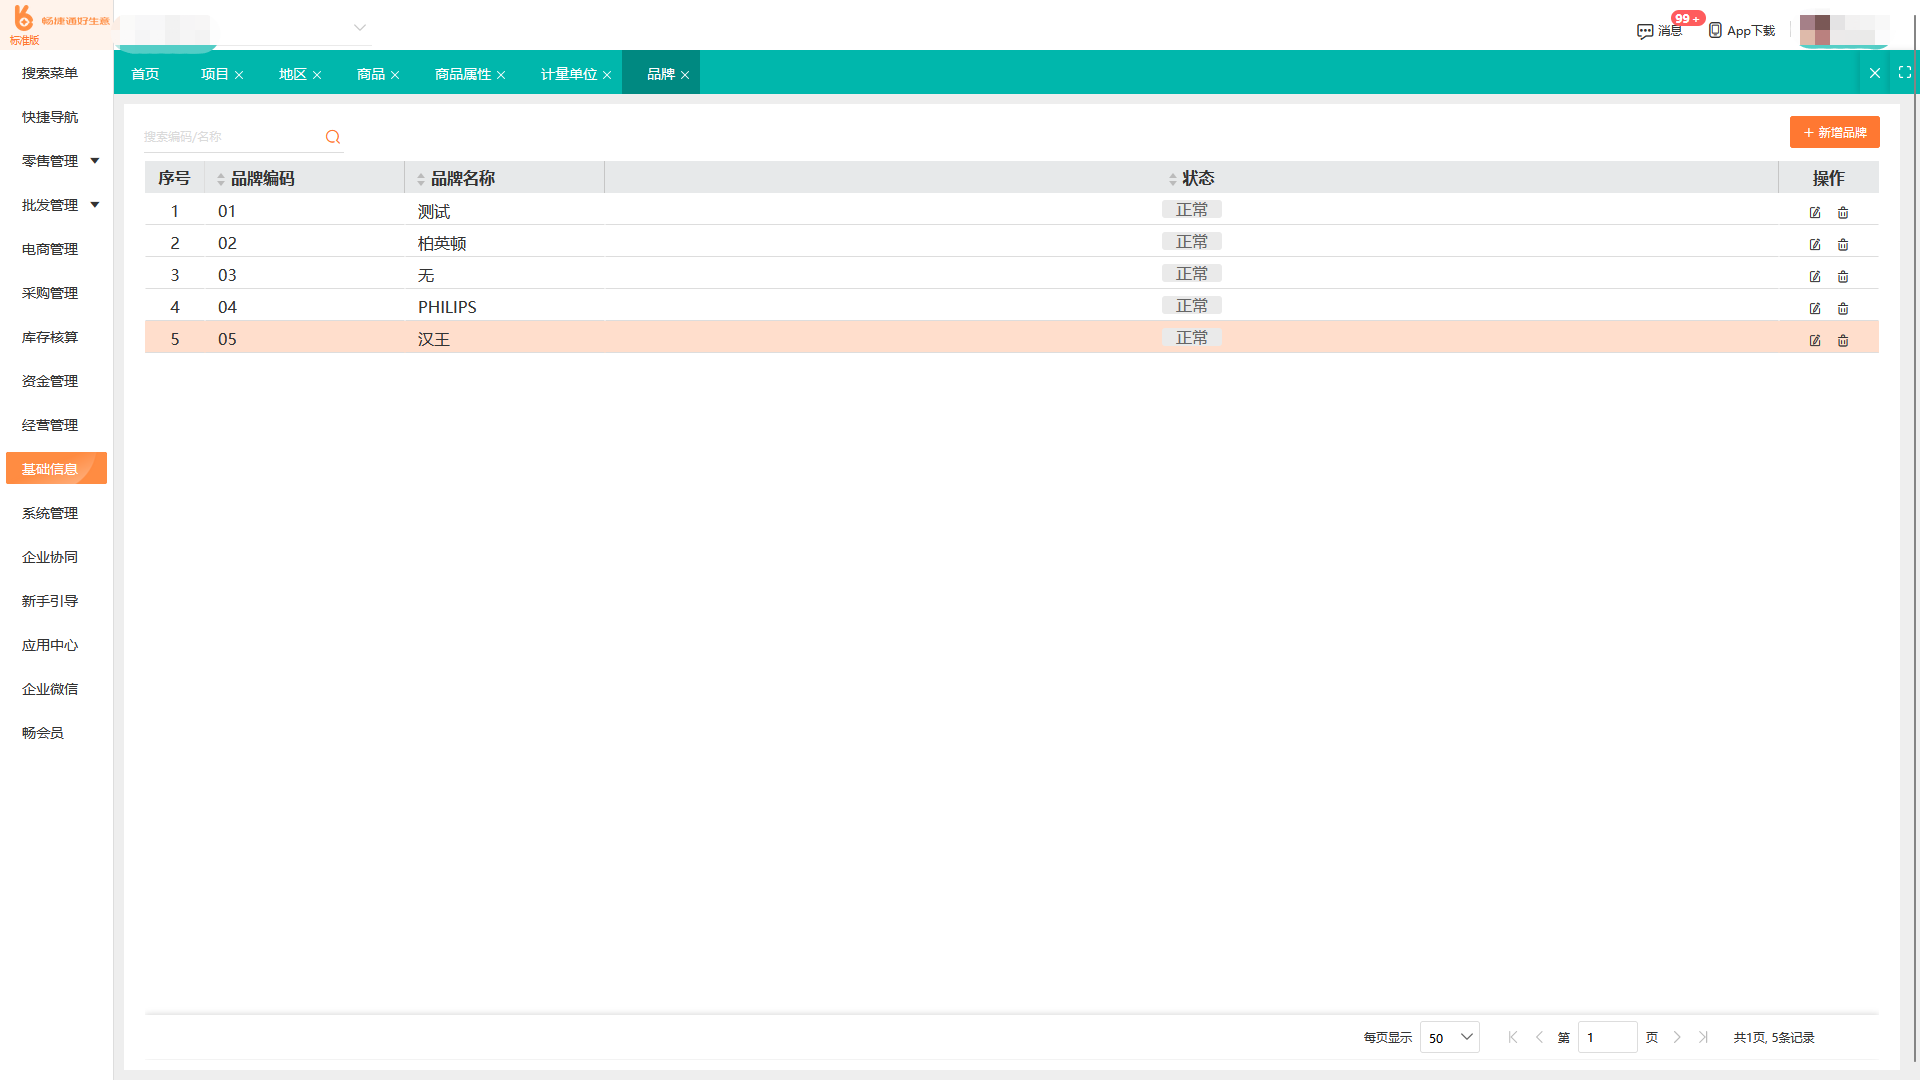Click 基础信息 menu item
Screen dimensions: 1920x1080
(x=50, y=468)
